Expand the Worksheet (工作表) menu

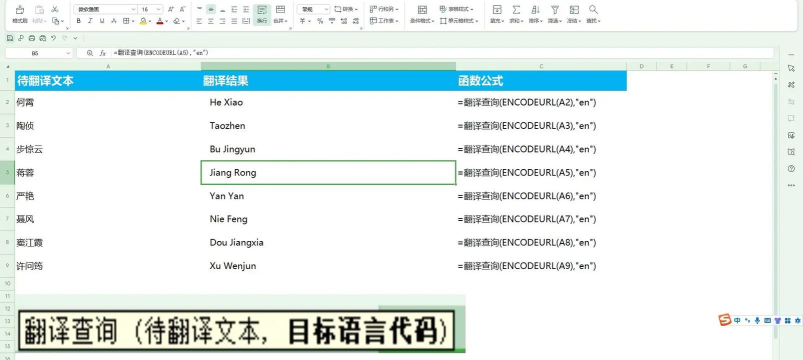point(384,21)
